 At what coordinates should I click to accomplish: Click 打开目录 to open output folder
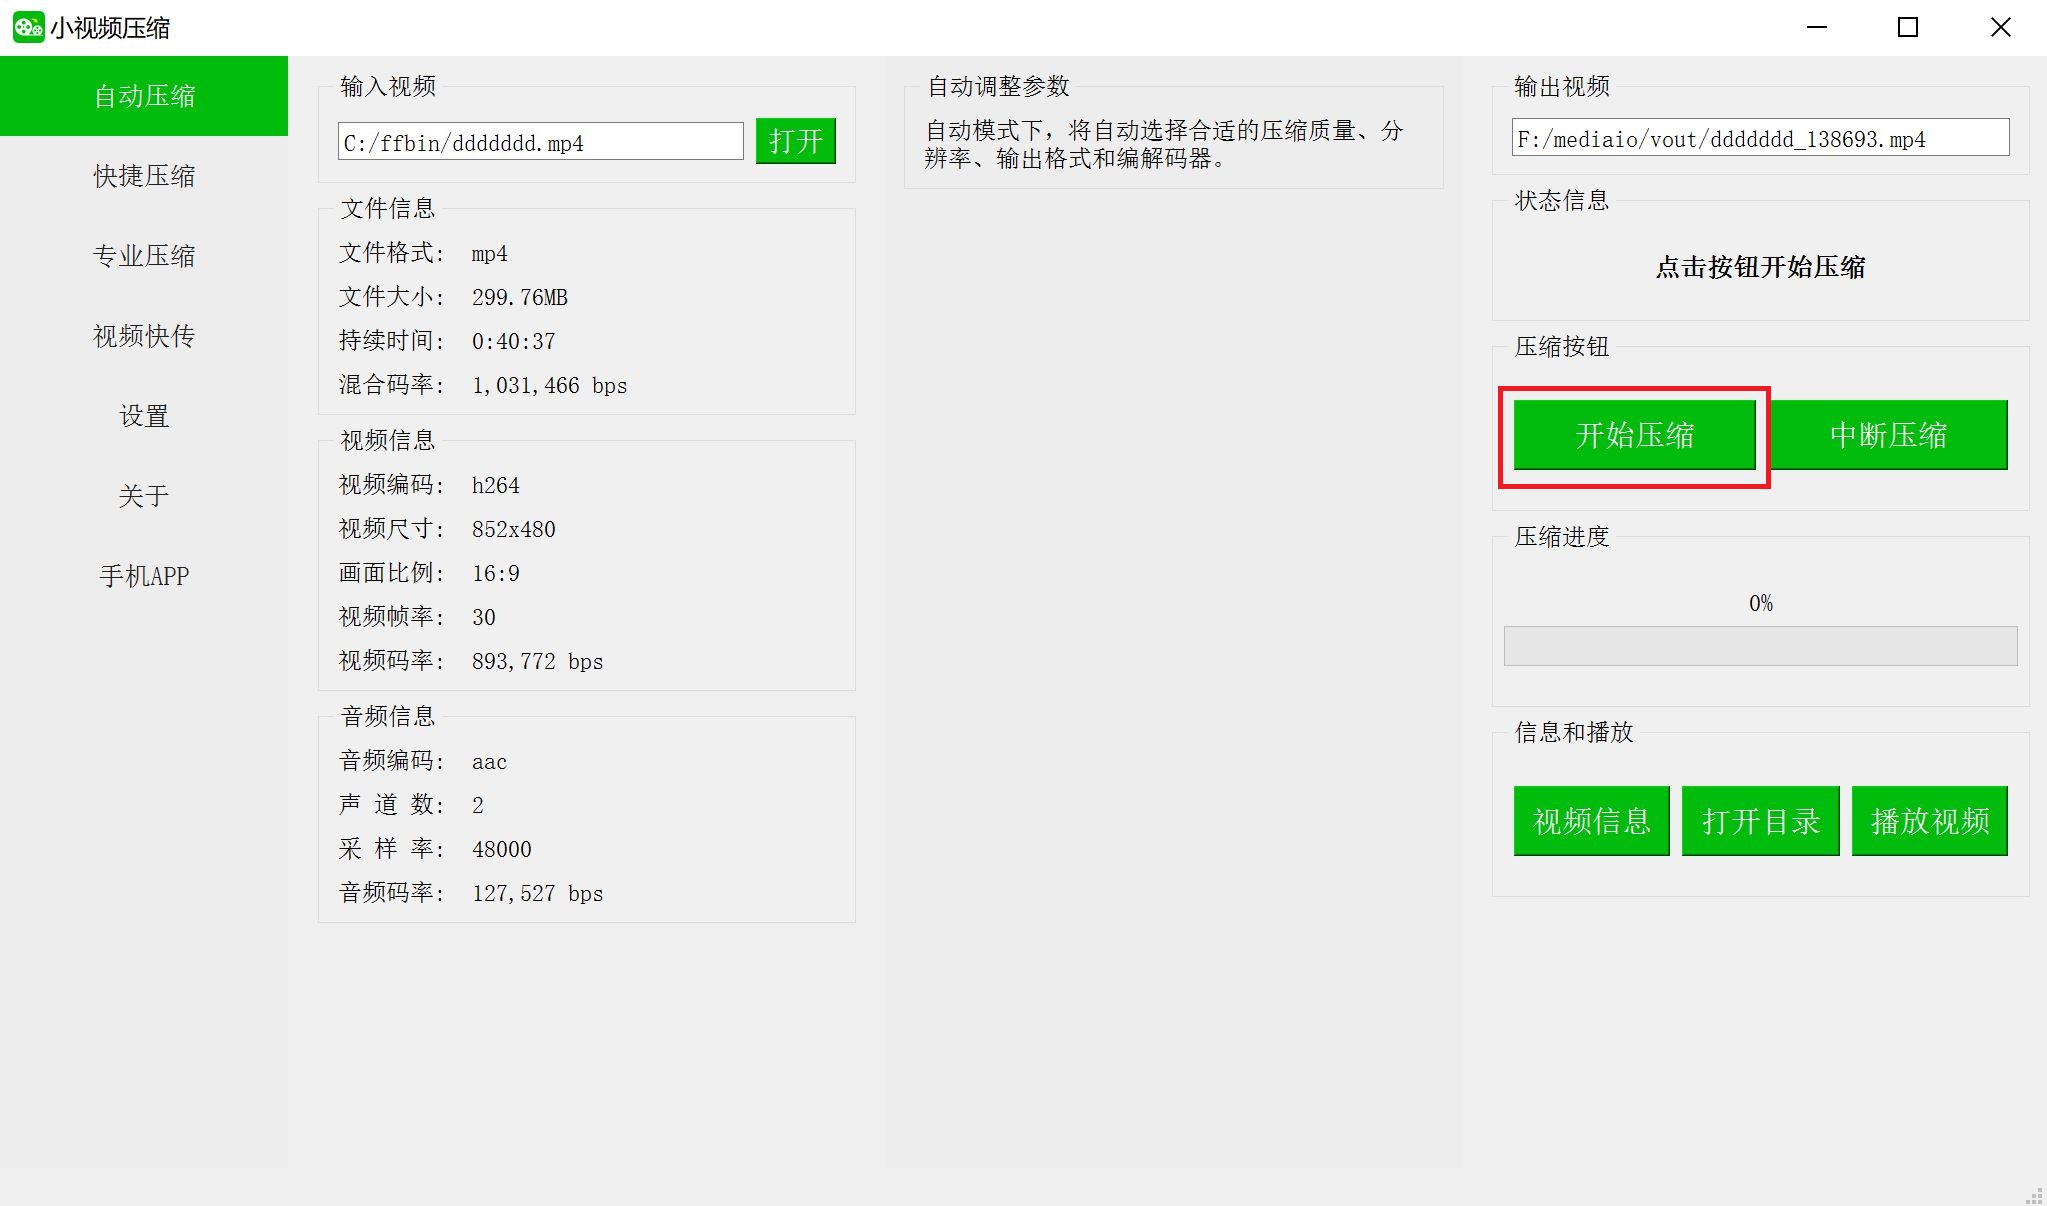pyautogui.click(x=1760, y=821)
